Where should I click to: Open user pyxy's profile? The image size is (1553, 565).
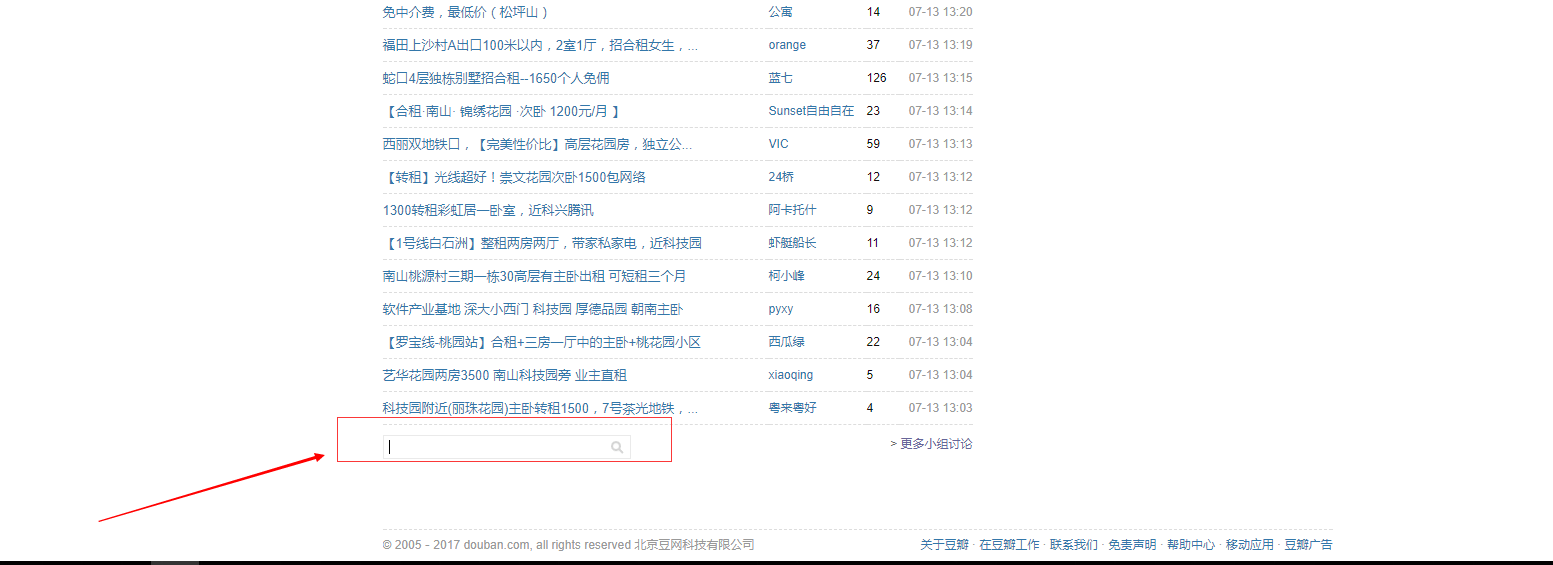pyautogui.click(x=781, y=309)
